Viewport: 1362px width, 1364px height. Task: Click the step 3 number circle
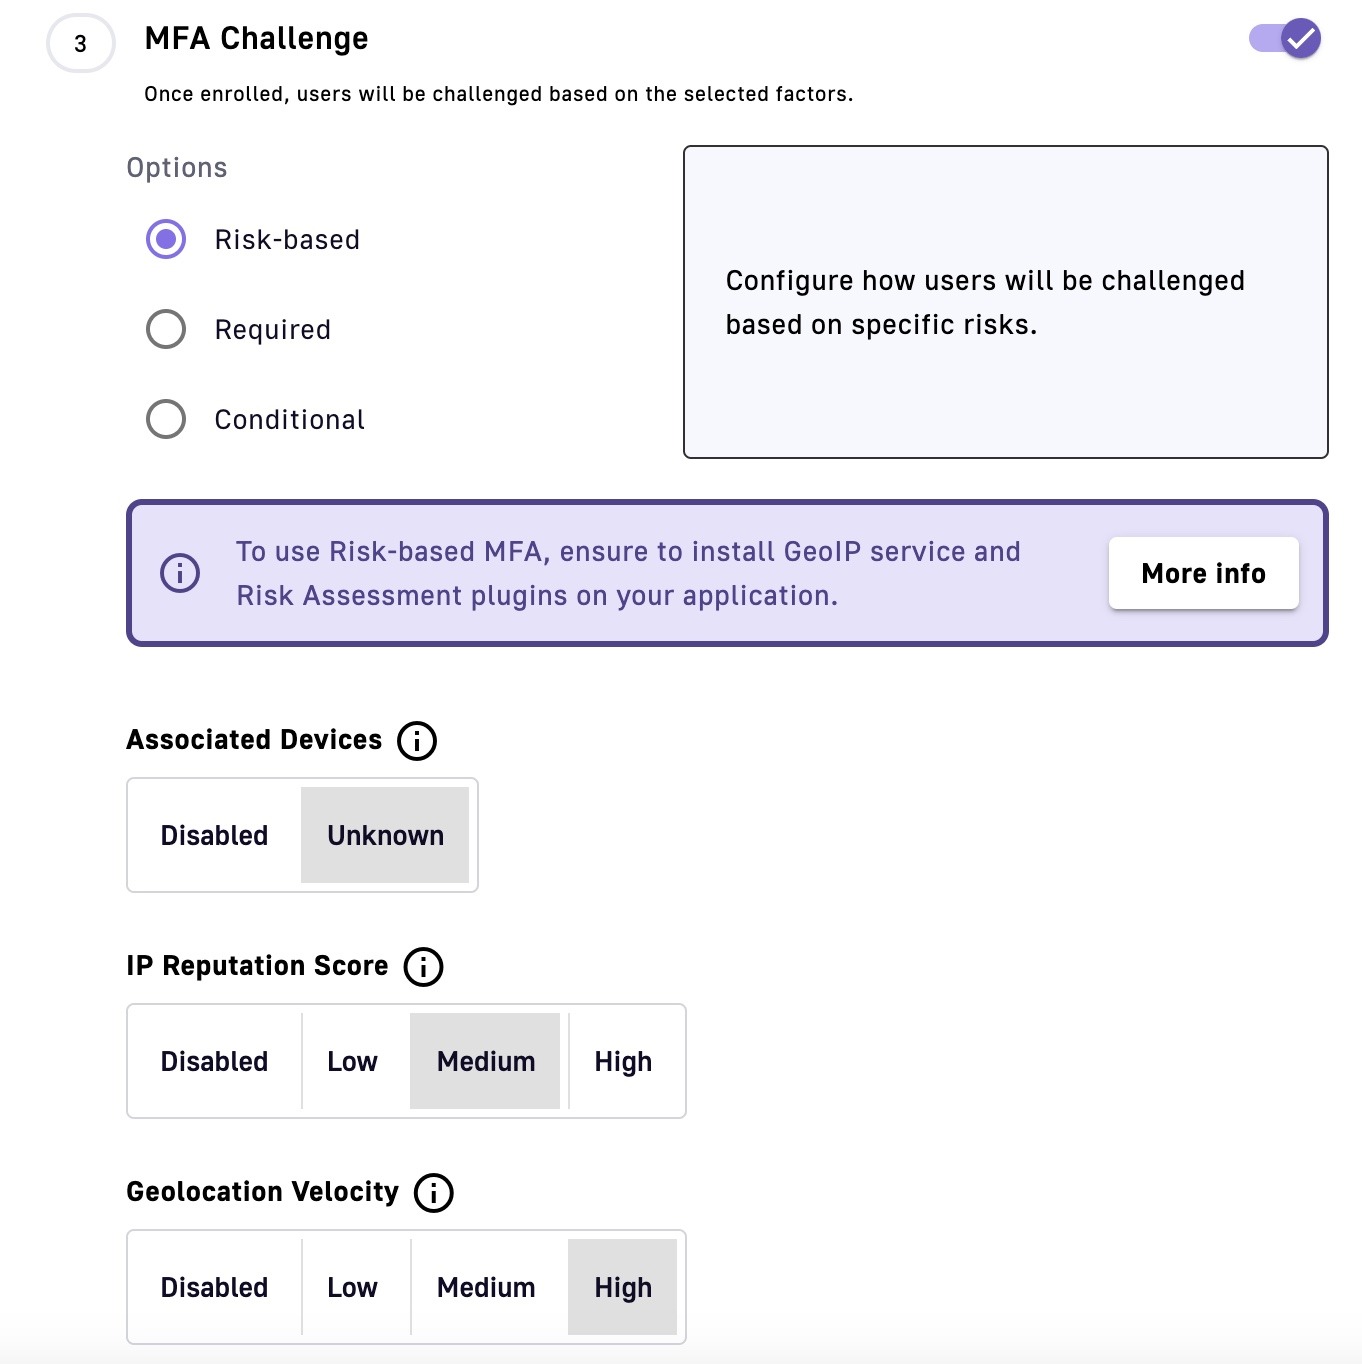click(x=79, y=43)
